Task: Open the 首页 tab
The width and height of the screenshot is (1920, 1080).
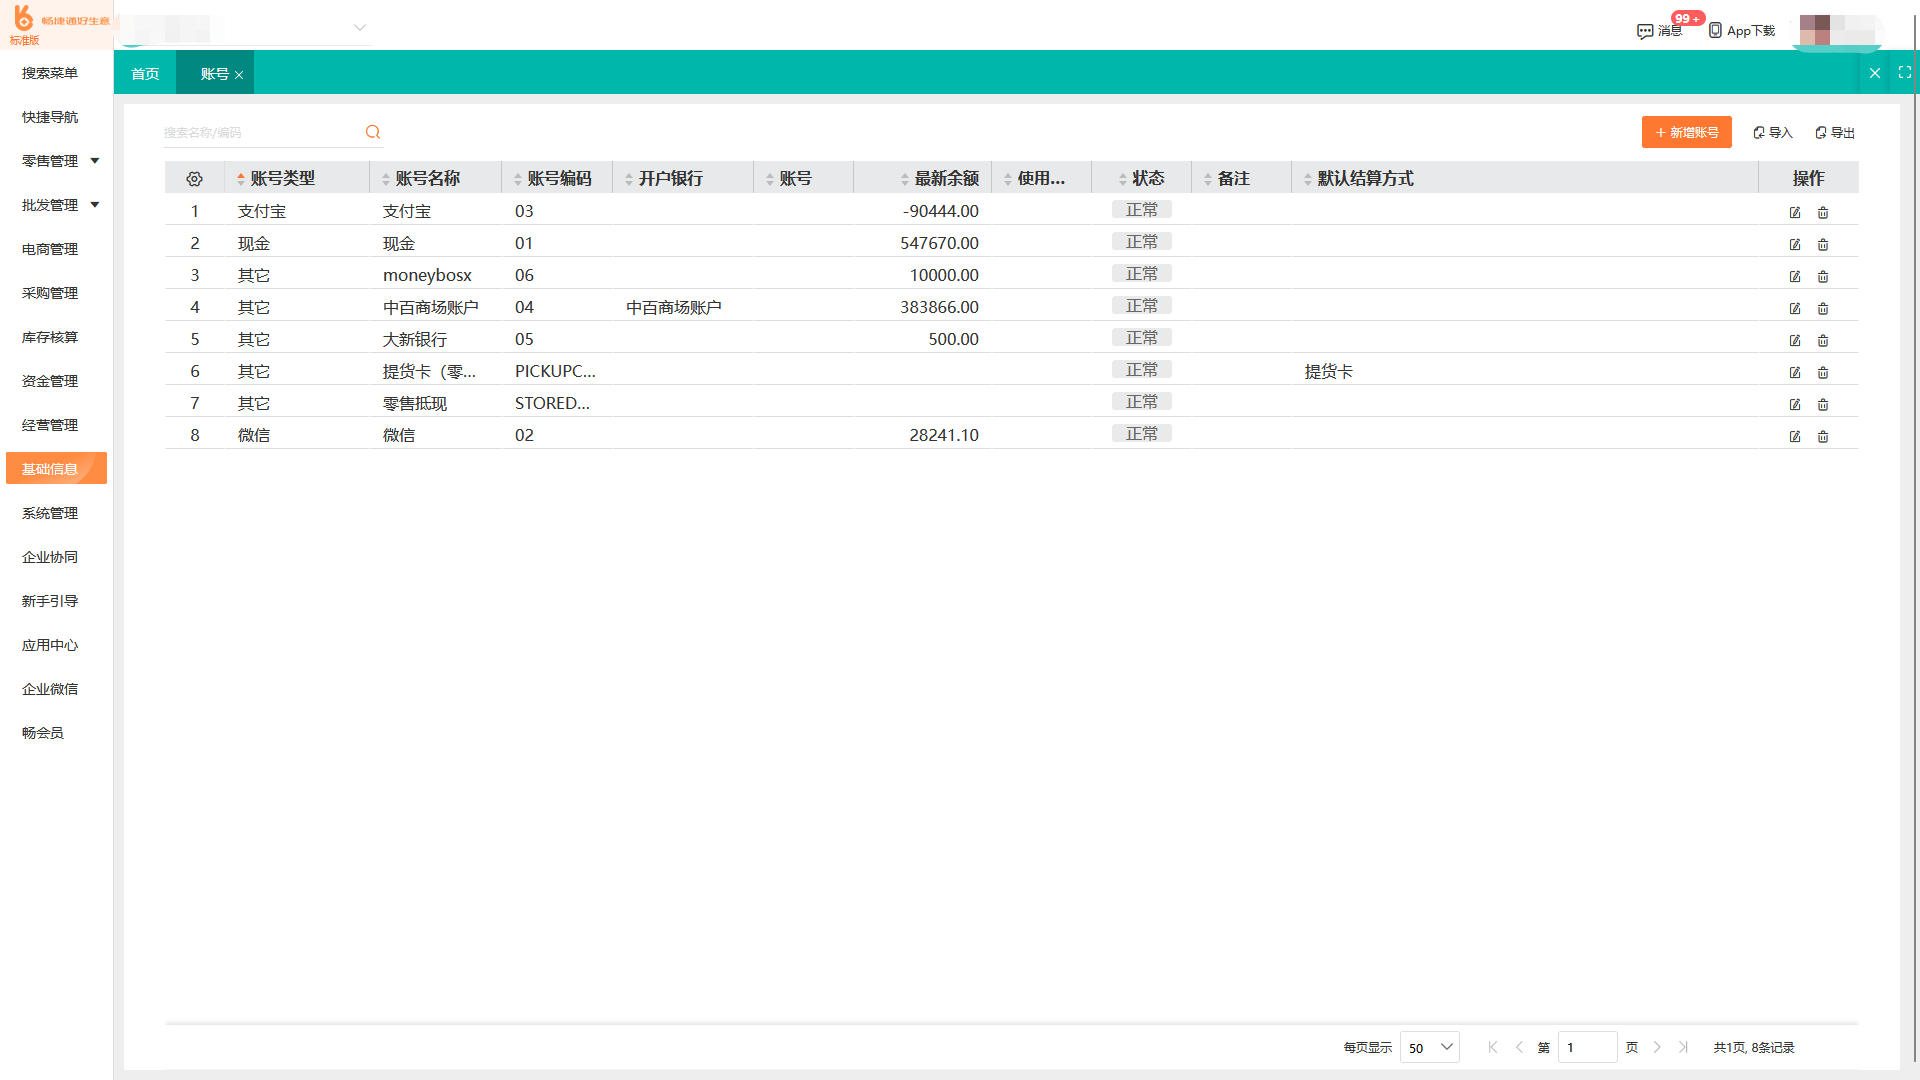Action: pyautogui.click(x=144, y=73)
